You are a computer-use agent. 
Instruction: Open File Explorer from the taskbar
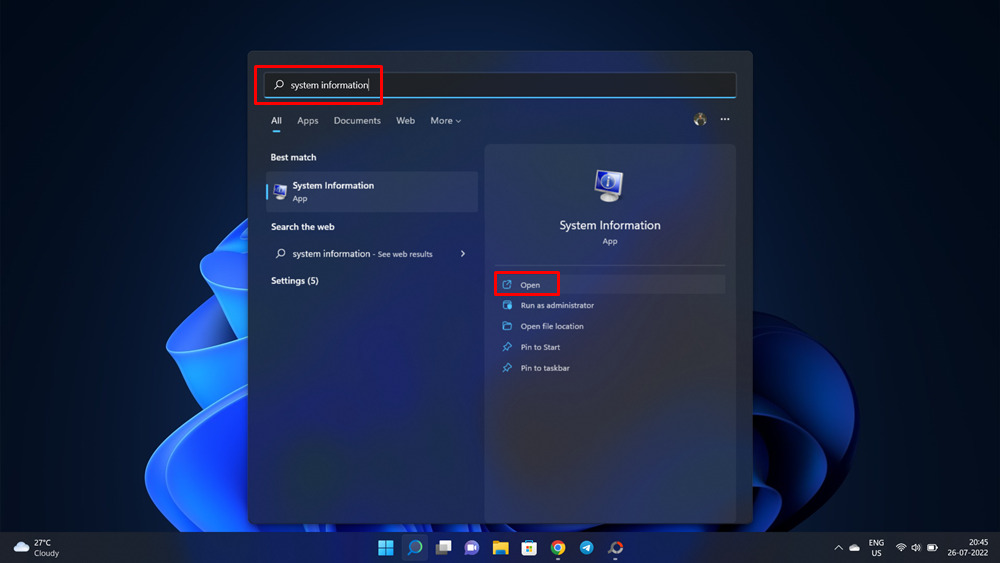tap(501, 548)
